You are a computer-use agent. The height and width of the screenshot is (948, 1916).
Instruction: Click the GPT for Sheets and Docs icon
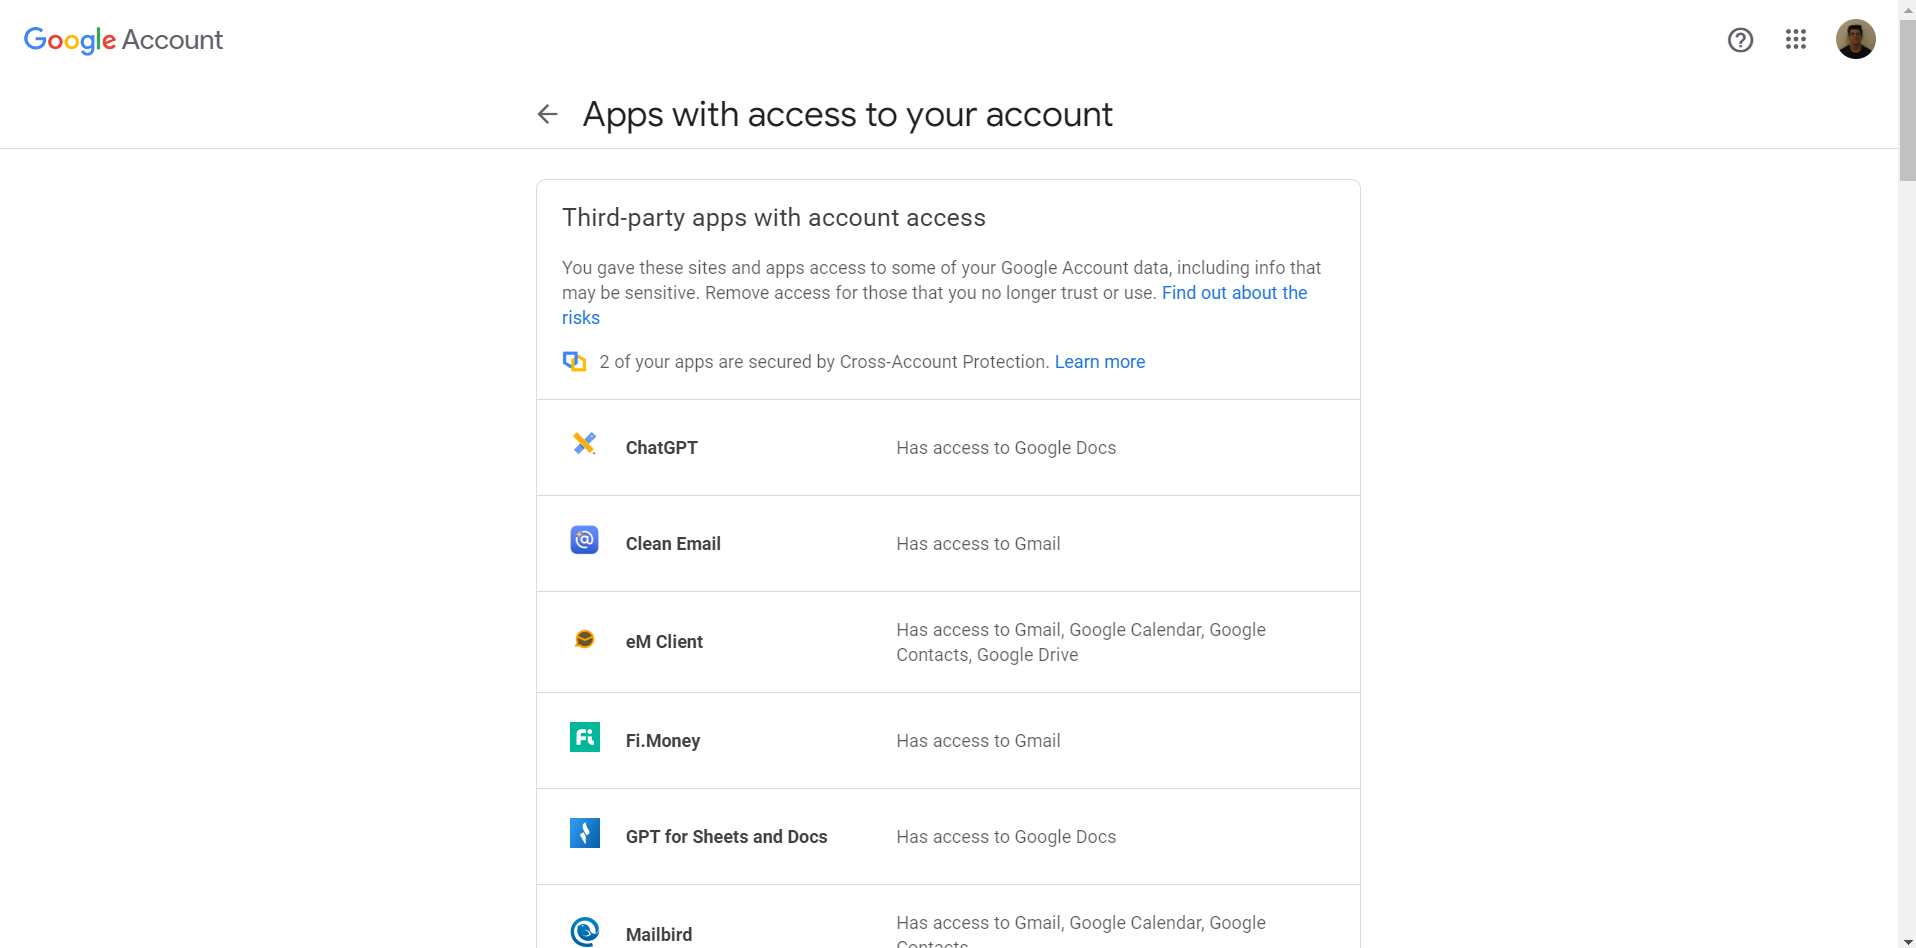tap(584, 833)
